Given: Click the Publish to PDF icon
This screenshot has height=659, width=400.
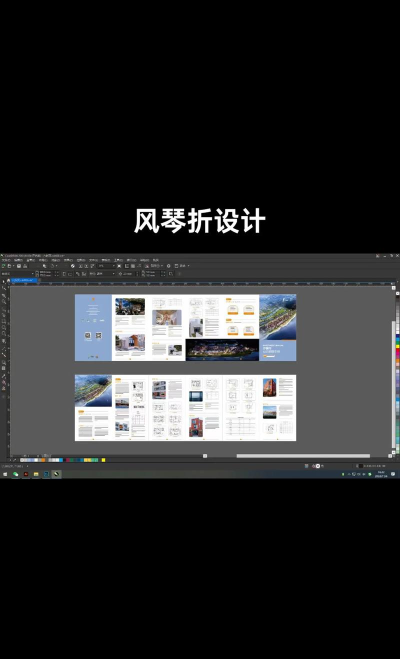Looking at the screenshot, I should [x=92, y=266].
